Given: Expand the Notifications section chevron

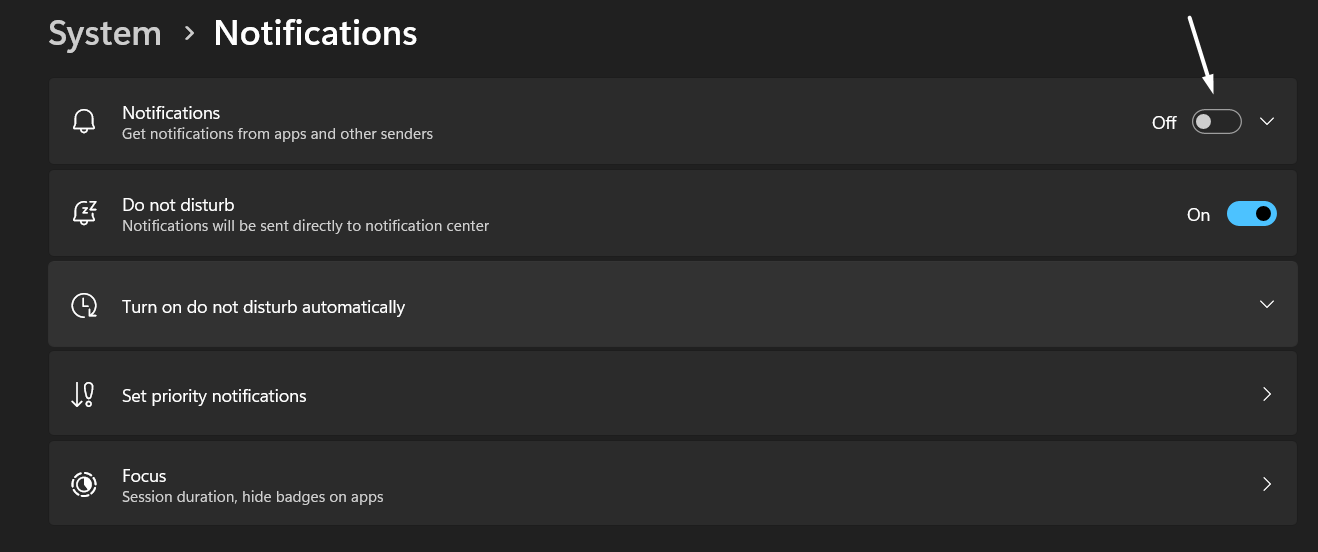Looking at the screenshot, I should pos(1267,122).
